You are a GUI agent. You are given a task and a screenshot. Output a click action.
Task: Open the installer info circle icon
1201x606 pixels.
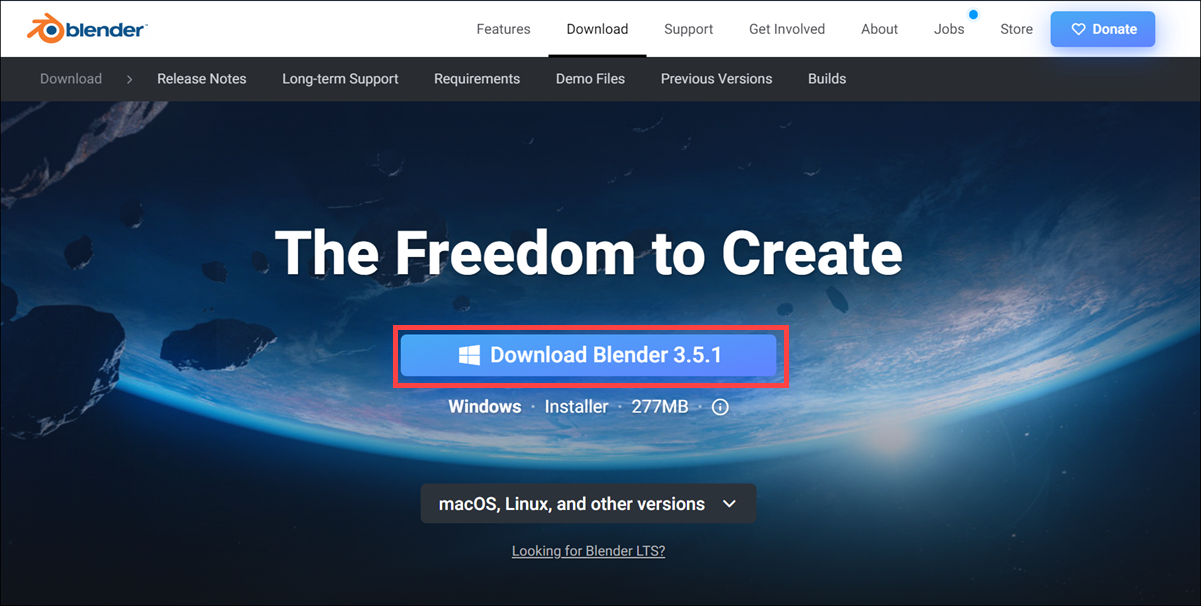tap(720, 407)
